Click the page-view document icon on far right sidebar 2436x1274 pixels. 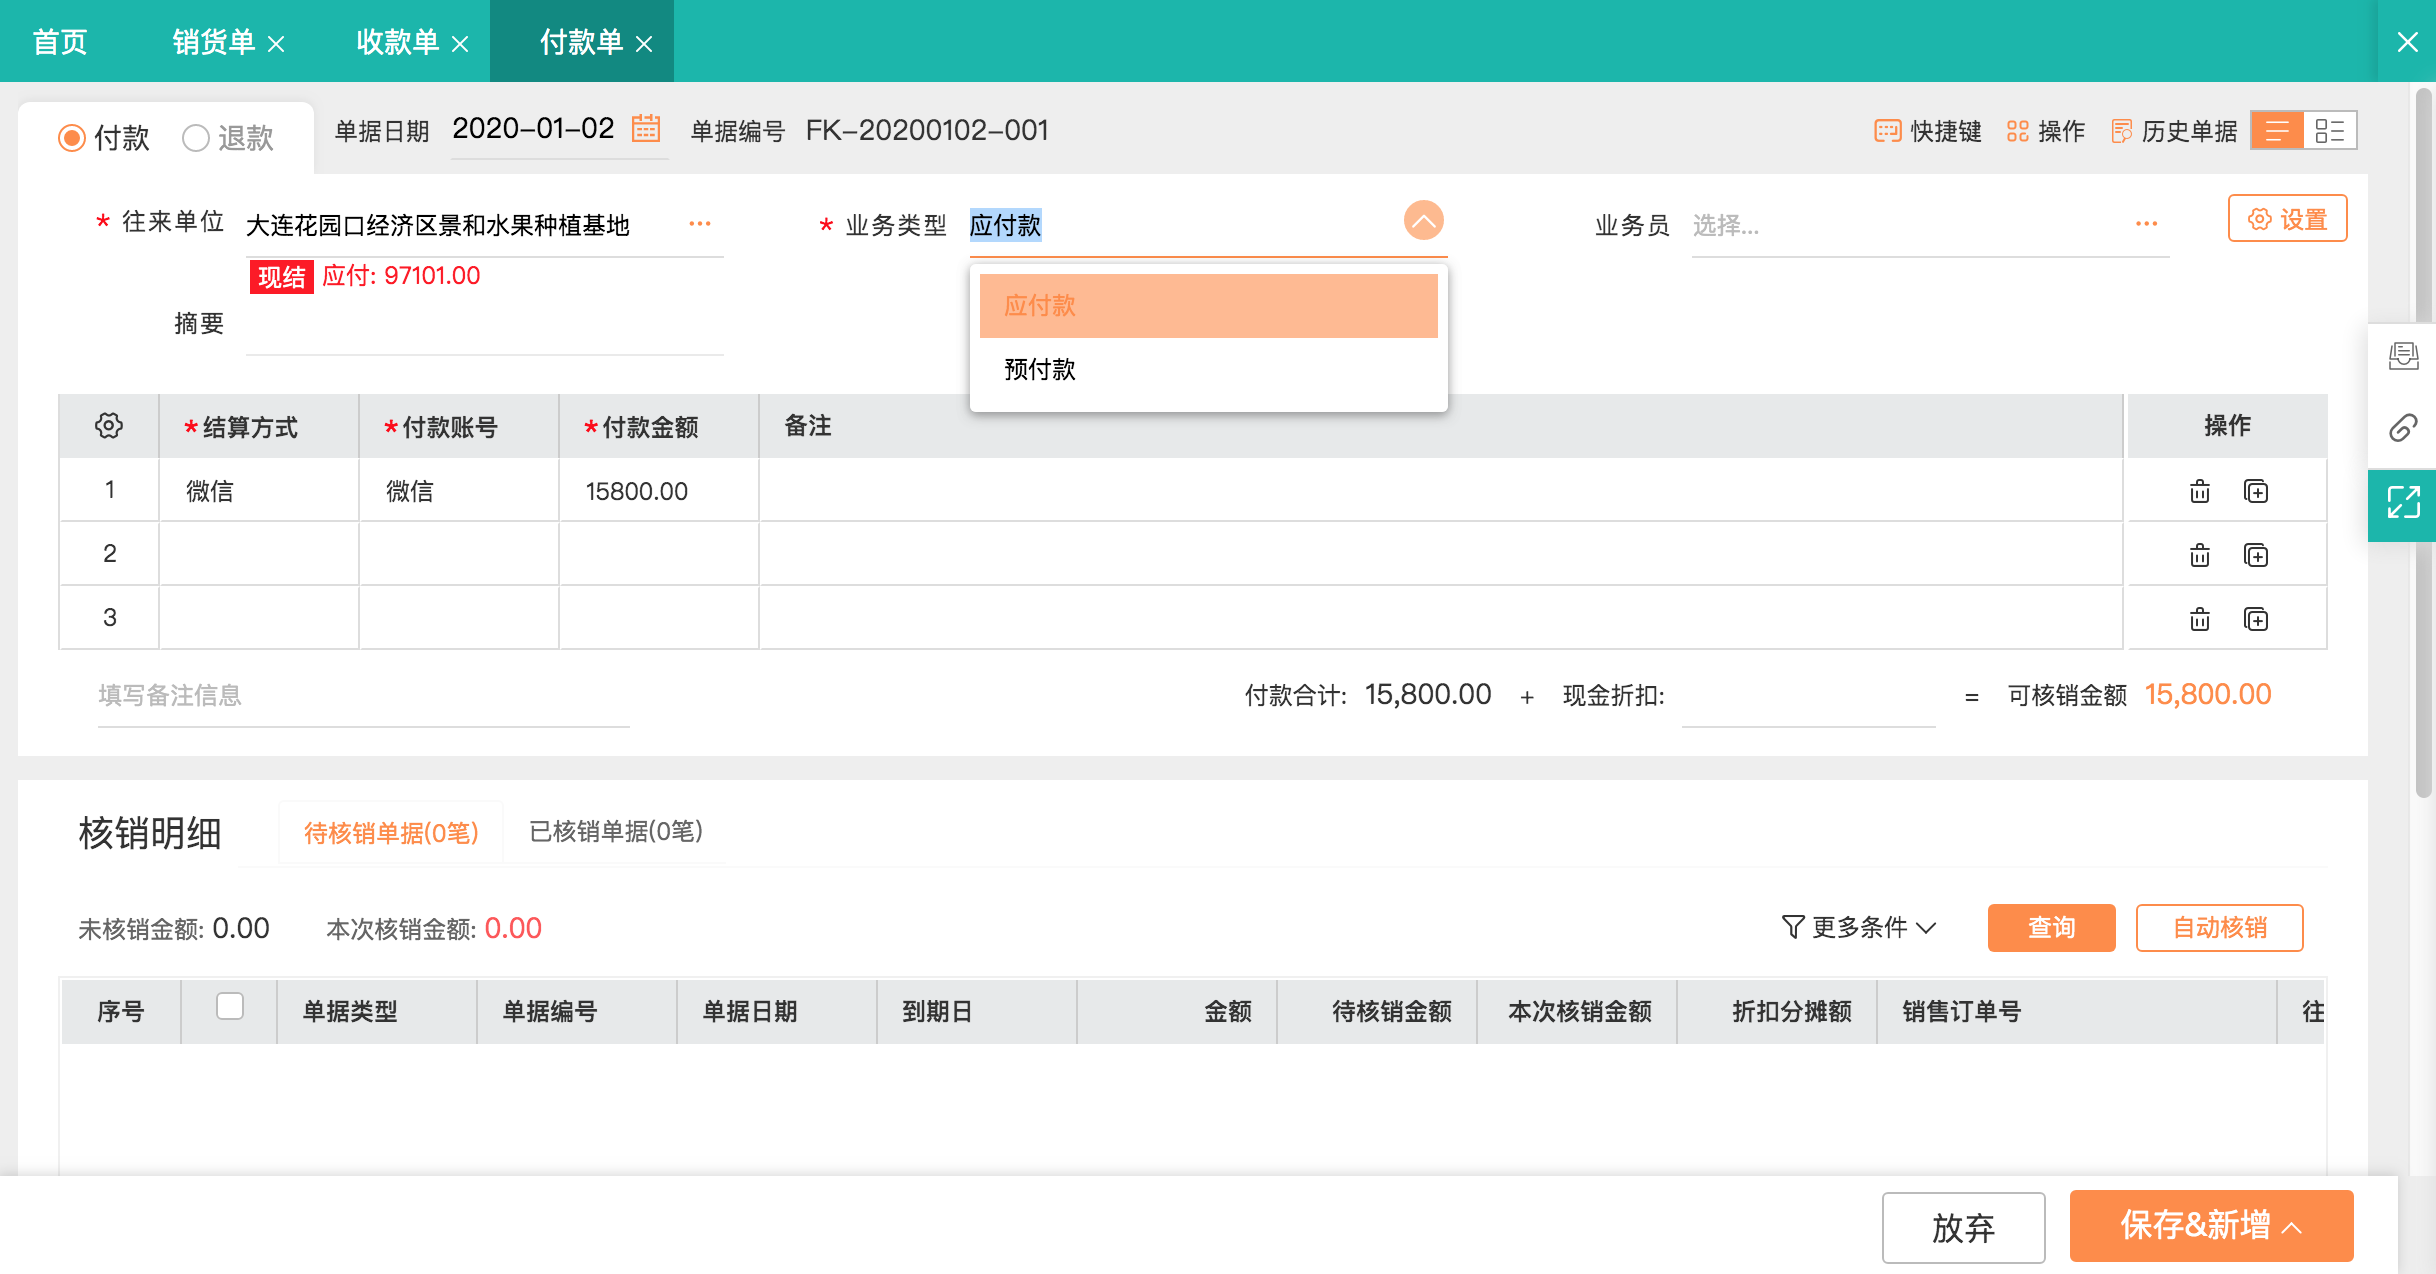click(2402, 356)
